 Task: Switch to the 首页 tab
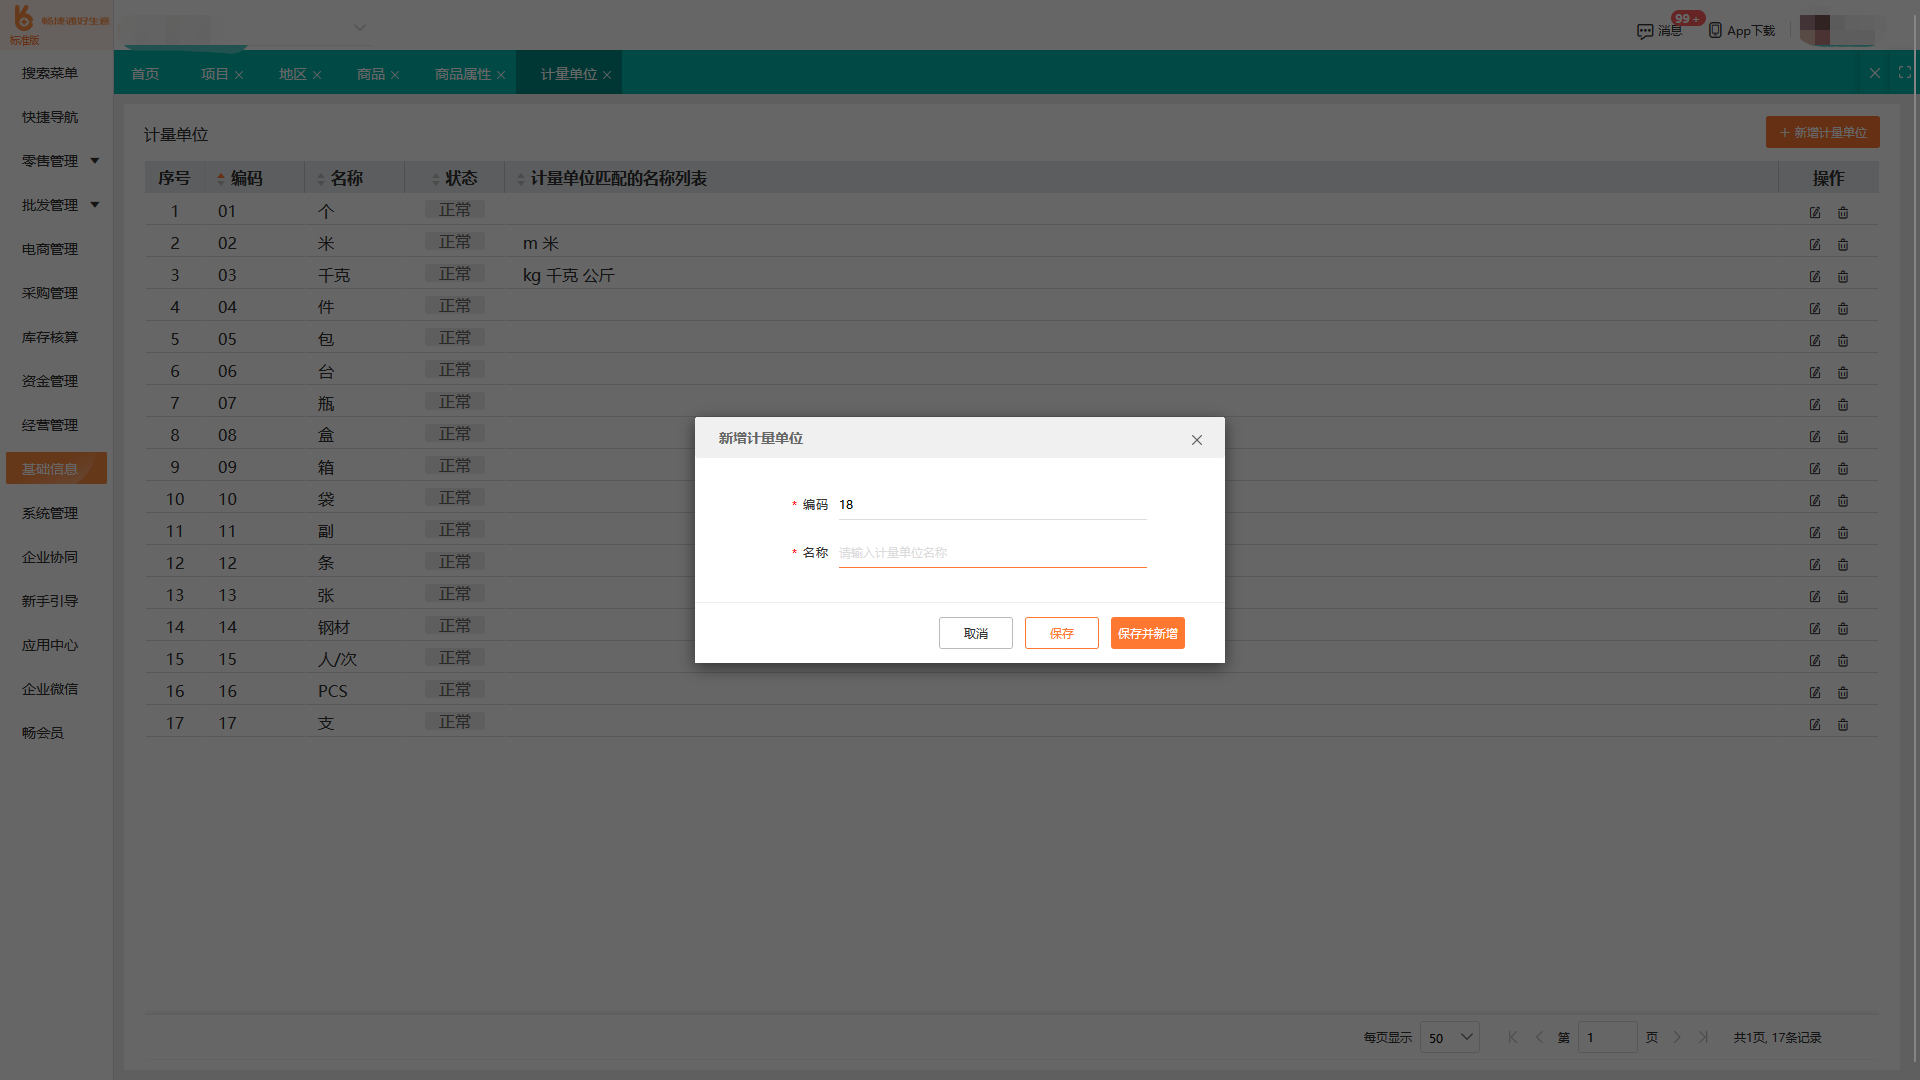(144, 74)
